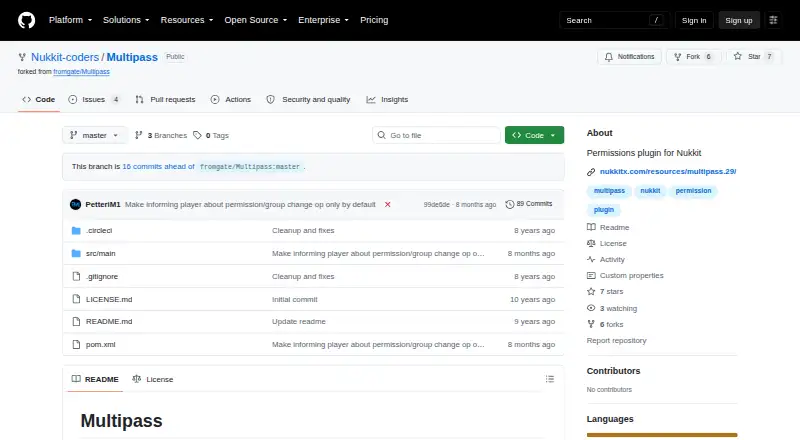Open the Nukkit-coders organization link

65,57
